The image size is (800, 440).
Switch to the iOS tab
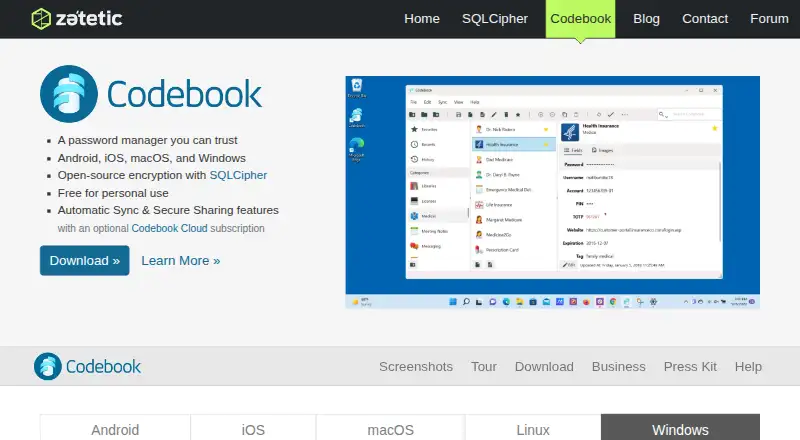(x=253, y=428)
